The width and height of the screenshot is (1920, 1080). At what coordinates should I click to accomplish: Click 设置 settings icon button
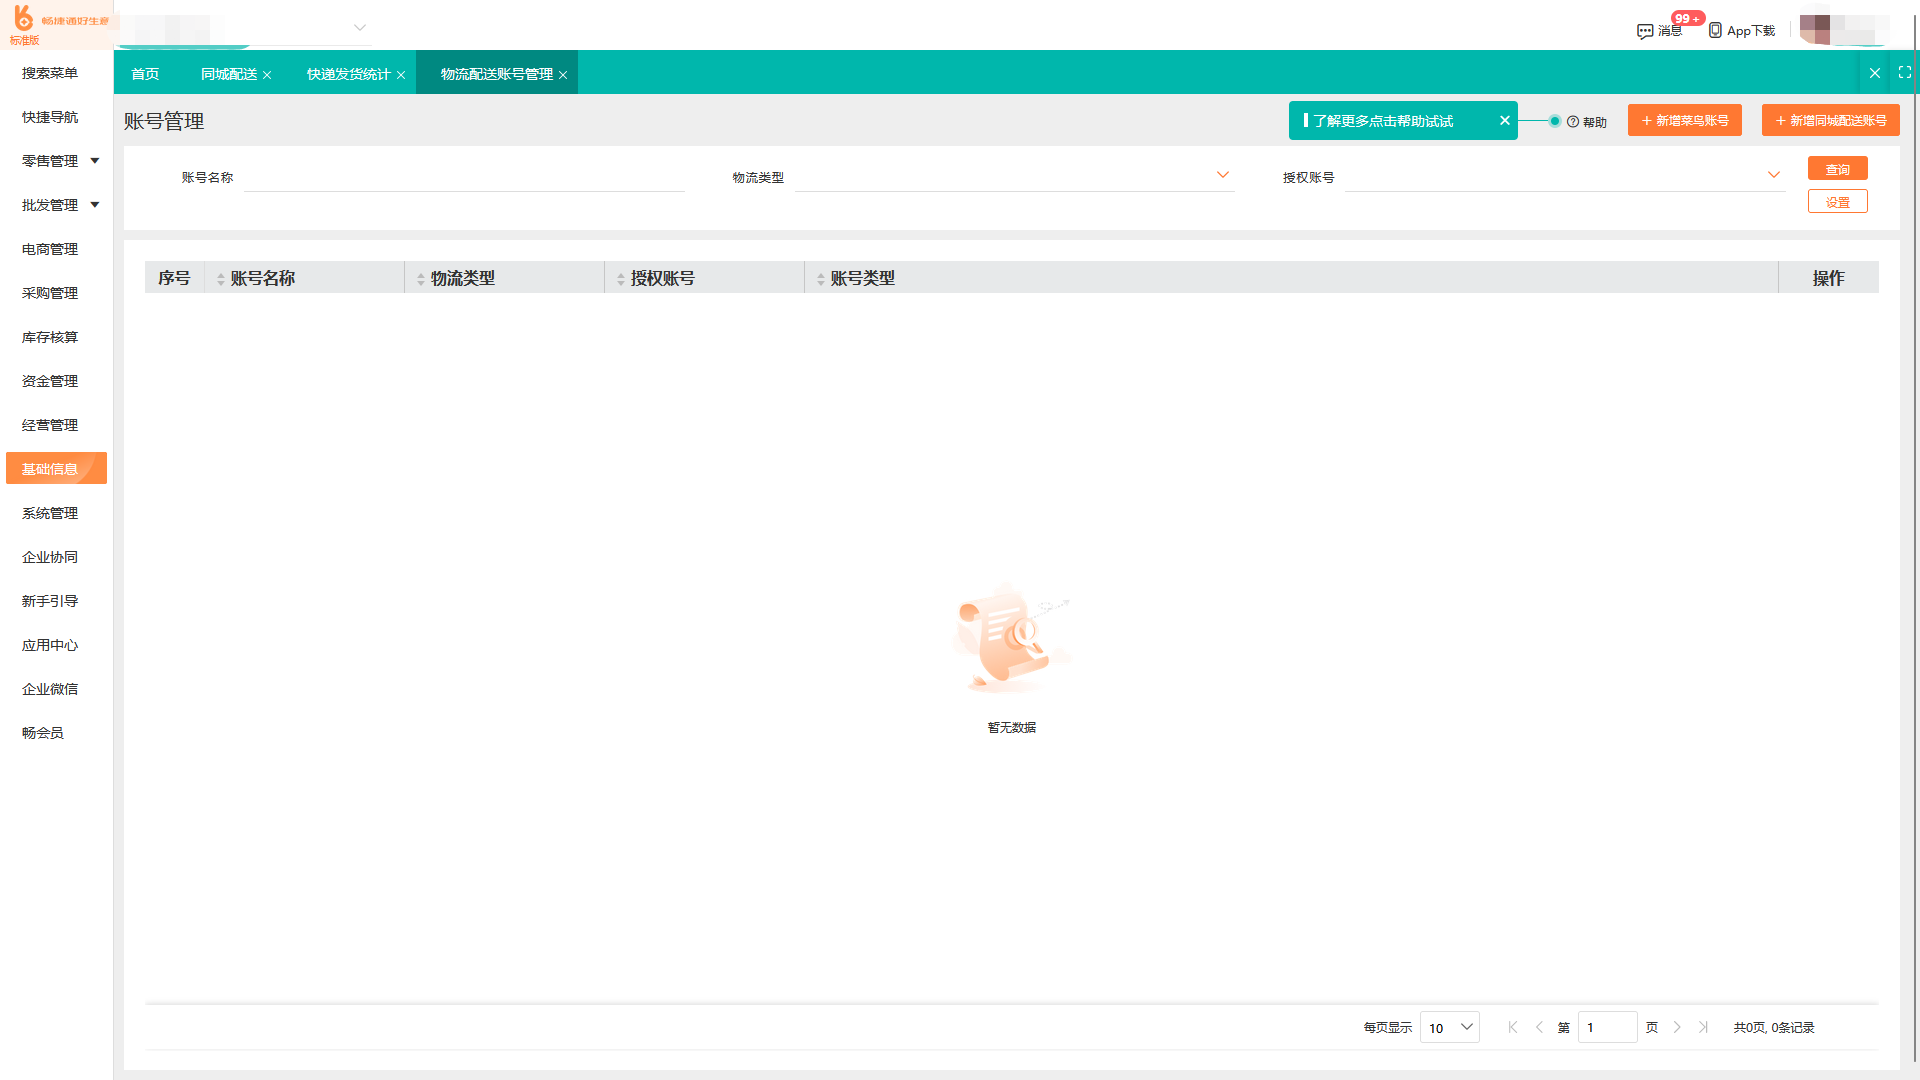point(1837,200)
